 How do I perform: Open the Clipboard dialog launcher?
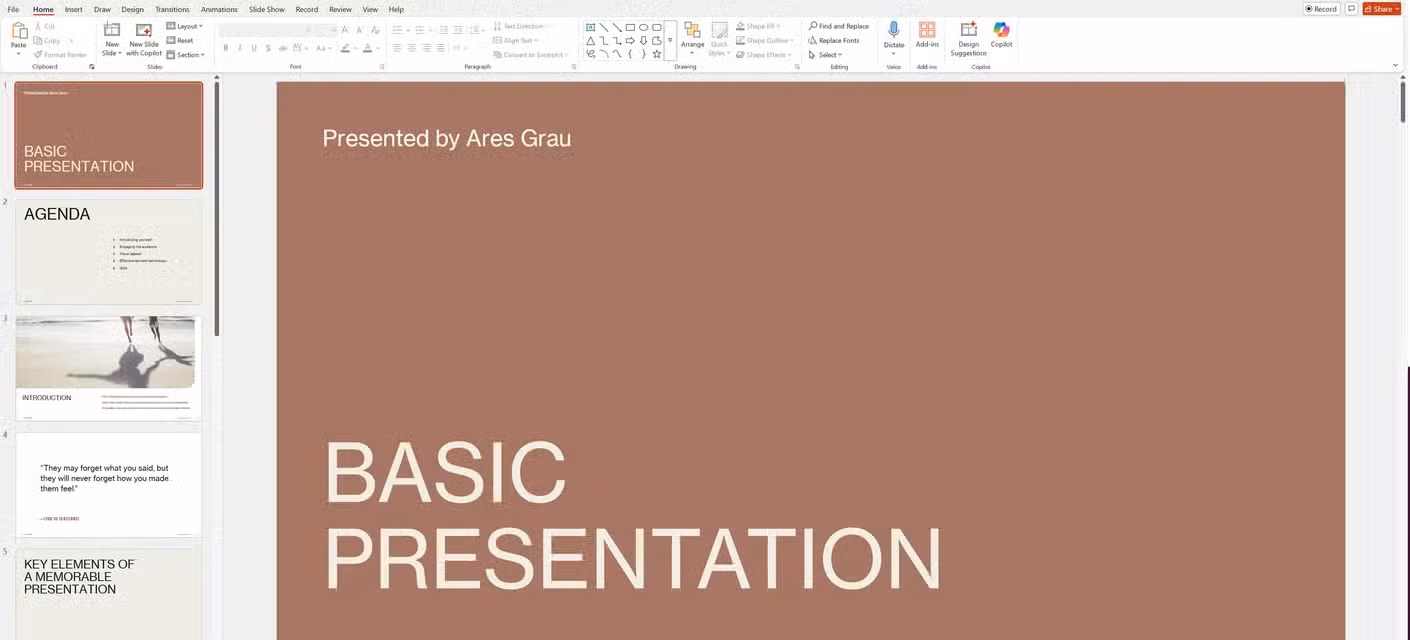[92, 67]
